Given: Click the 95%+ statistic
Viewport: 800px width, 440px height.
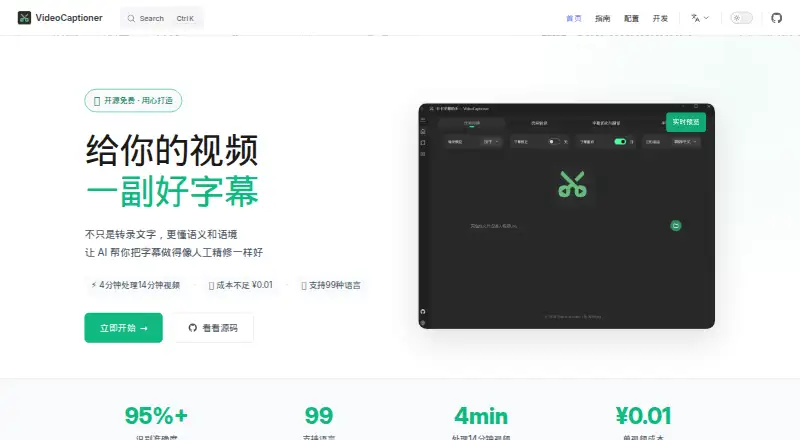Looking at the screenshot, I should click(x=156, y=415).
